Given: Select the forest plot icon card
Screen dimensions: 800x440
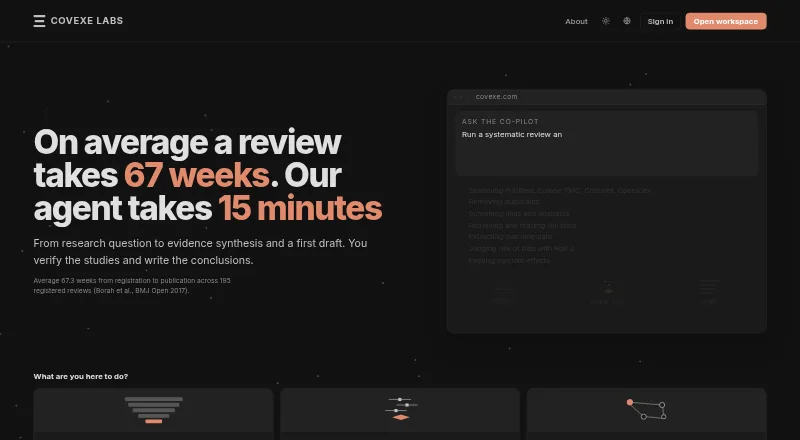Looking at the screenshot, I should click(x=400, y=414).
